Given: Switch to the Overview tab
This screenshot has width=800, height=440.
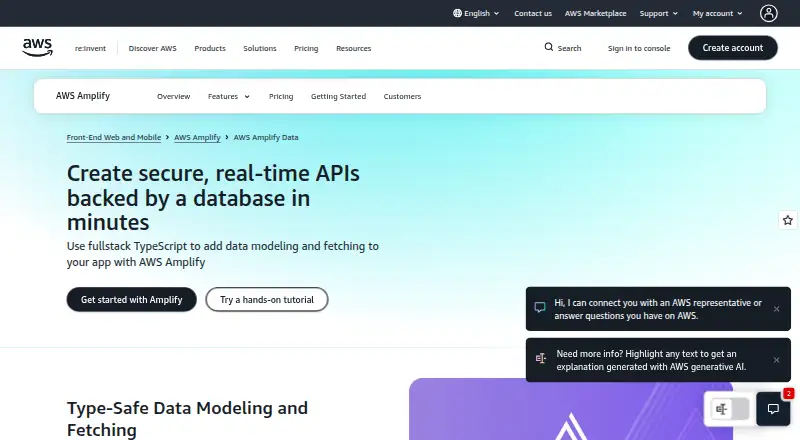Looking at the screenshot, I should point(173,96).
